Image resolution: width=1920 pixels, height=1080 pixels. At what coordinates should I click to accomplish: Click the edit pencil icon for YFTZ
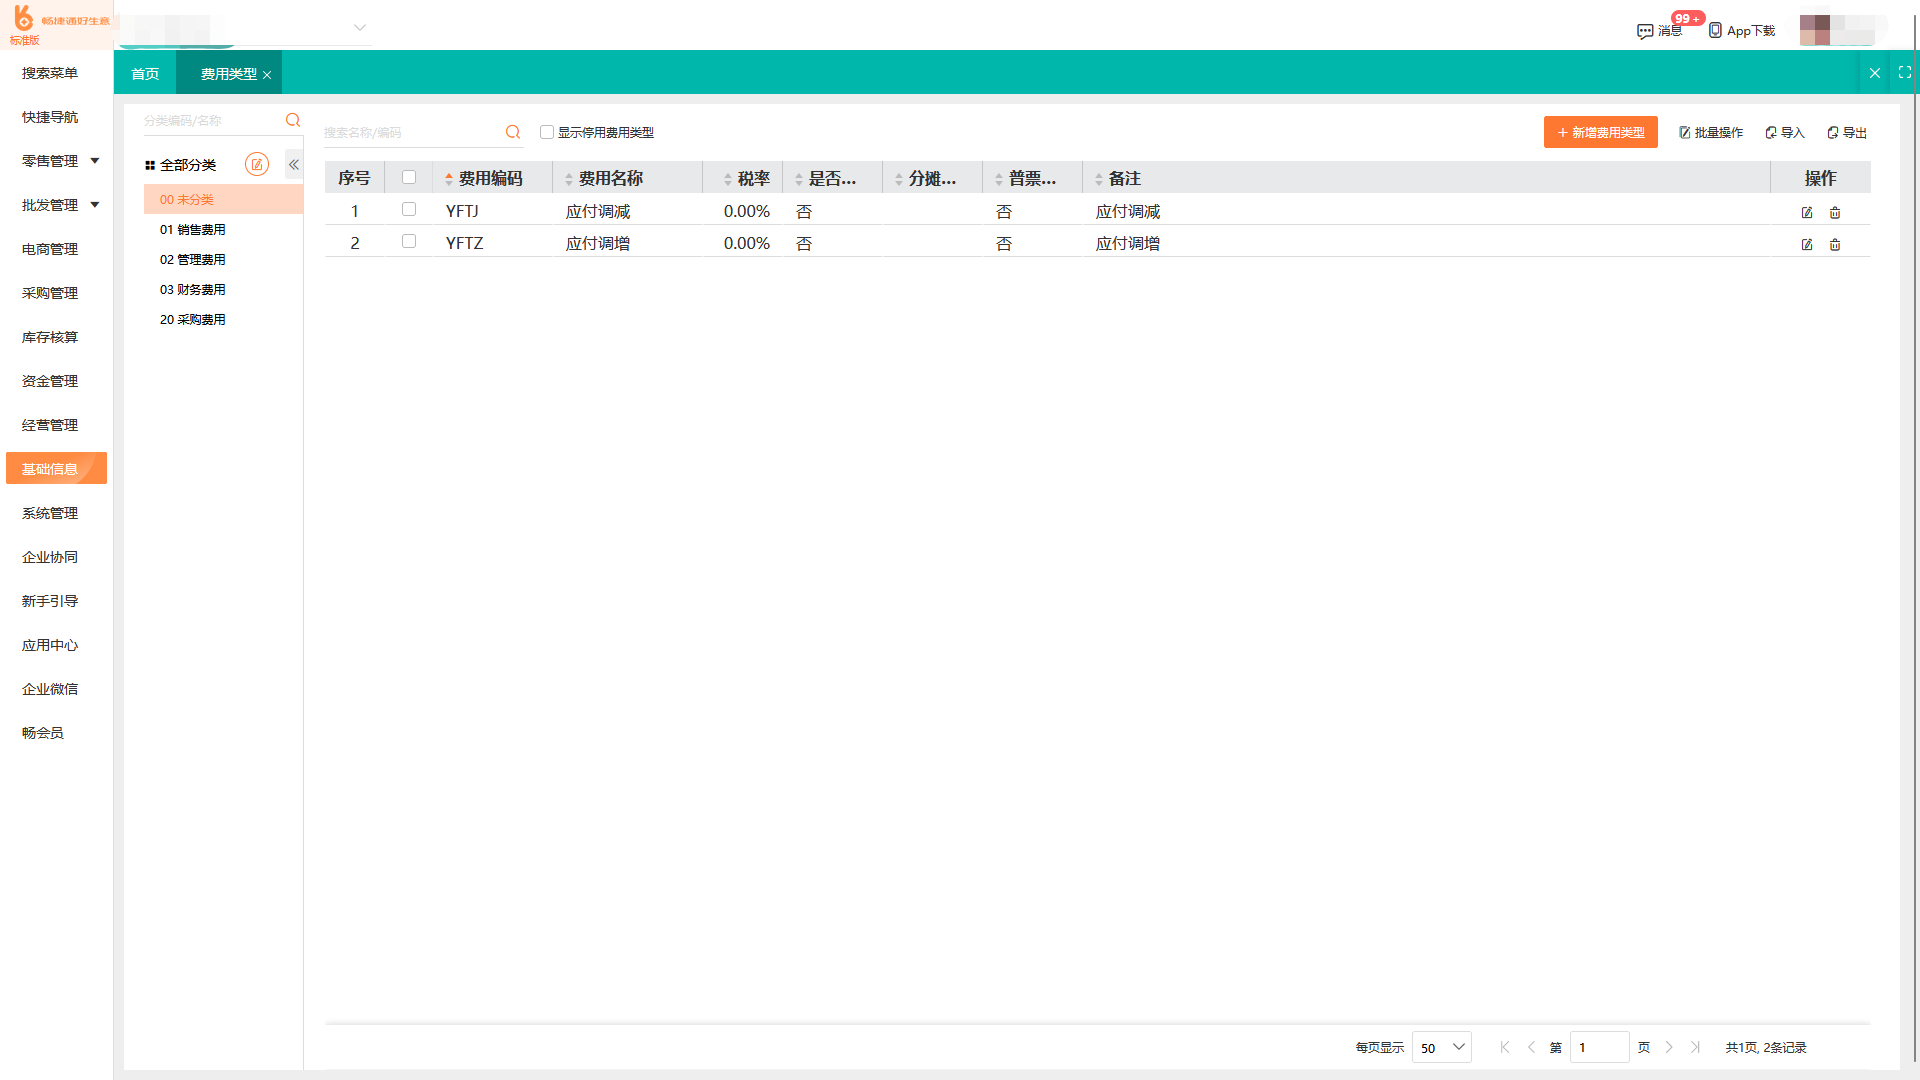tap(1807, 244)
